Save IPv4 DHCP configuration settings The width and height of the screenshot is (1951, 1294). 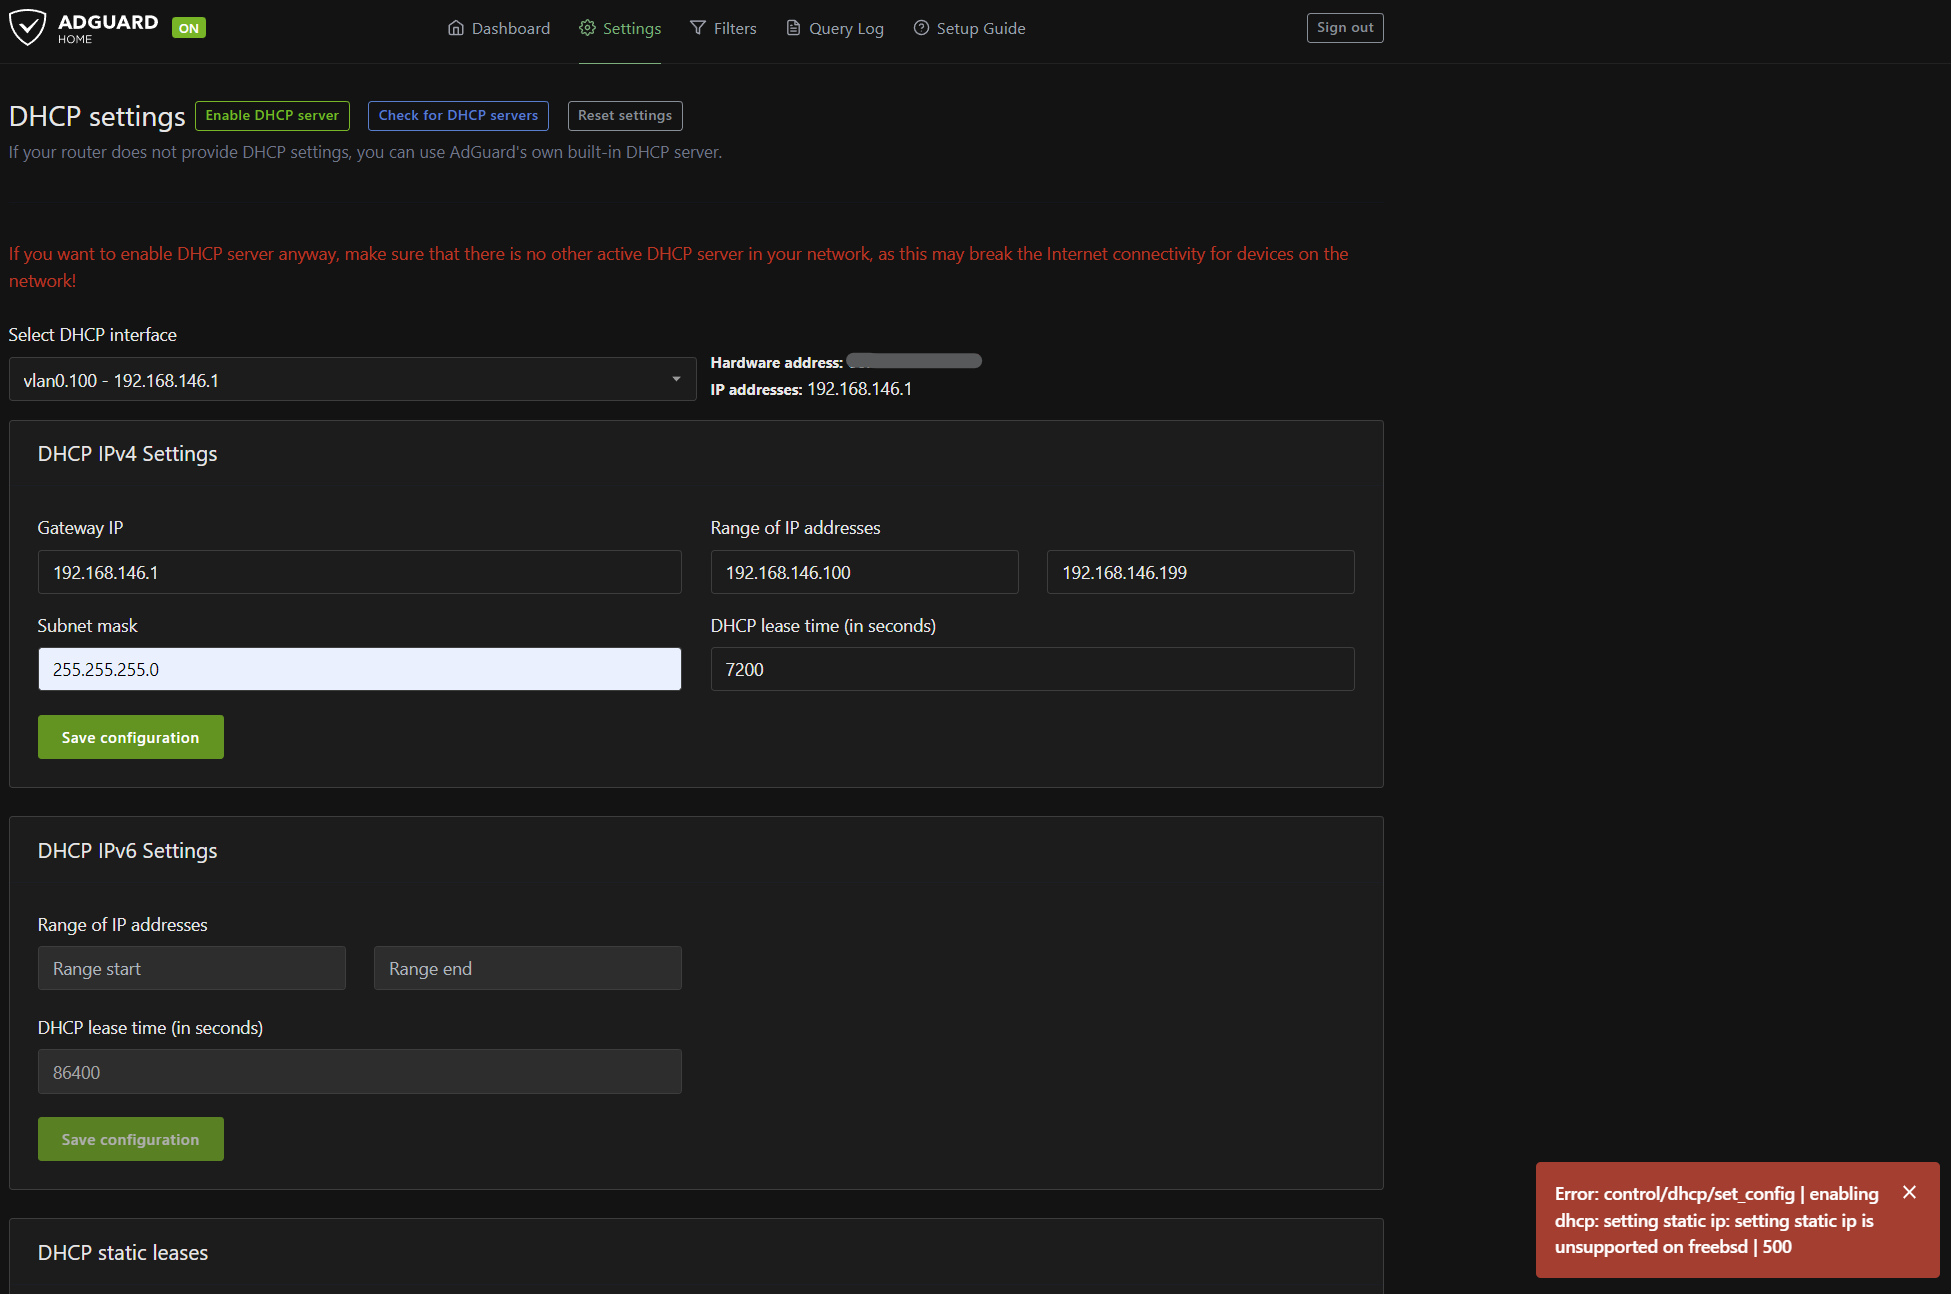click(x=130, y=737)
